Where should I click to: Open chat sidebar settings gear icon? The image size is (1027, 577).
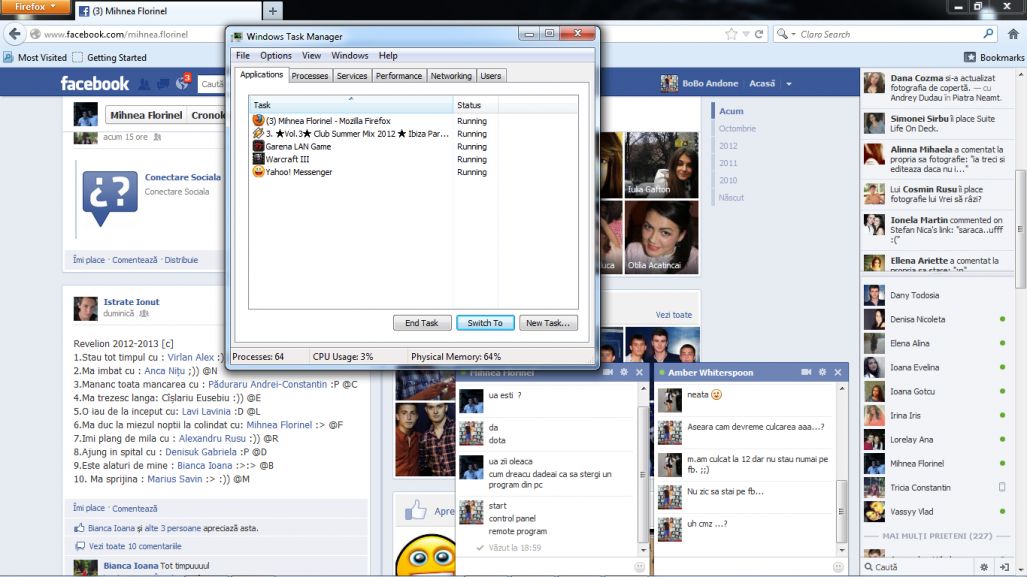pos(984,567)
